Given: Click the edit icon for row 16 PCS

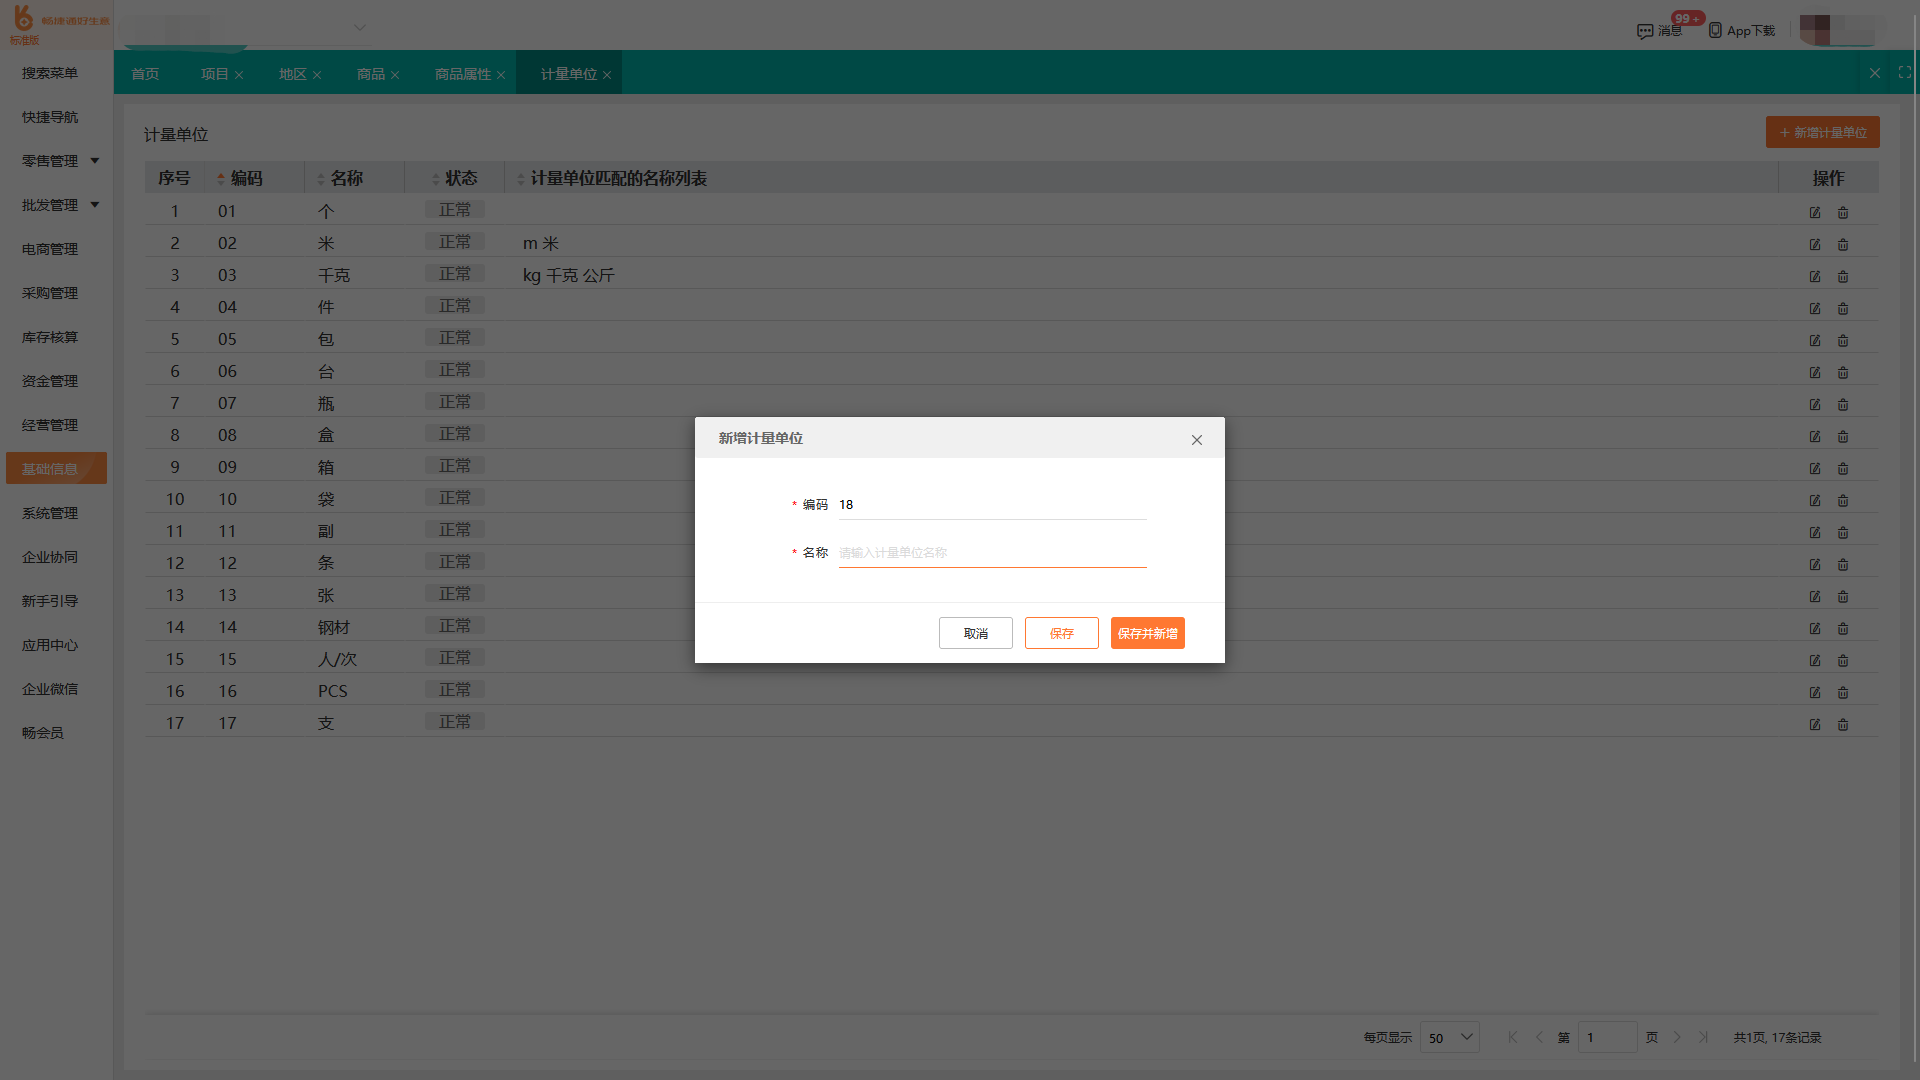Looking at the screenshot, I should pos(1816,691).
